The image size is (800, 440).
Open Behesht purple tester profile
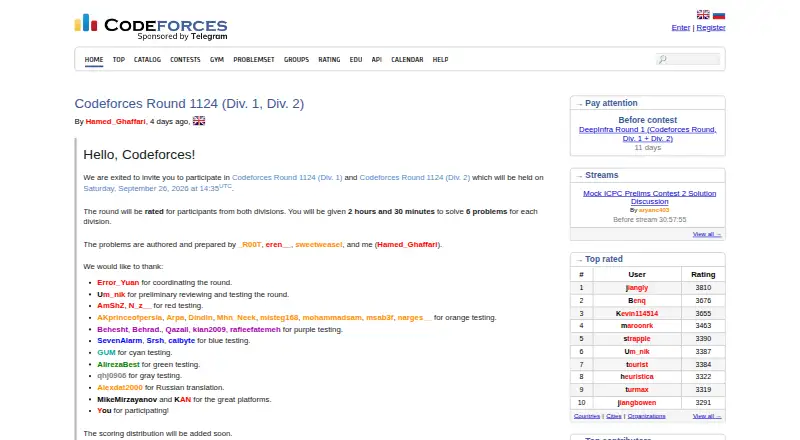(x=113, y=330)
